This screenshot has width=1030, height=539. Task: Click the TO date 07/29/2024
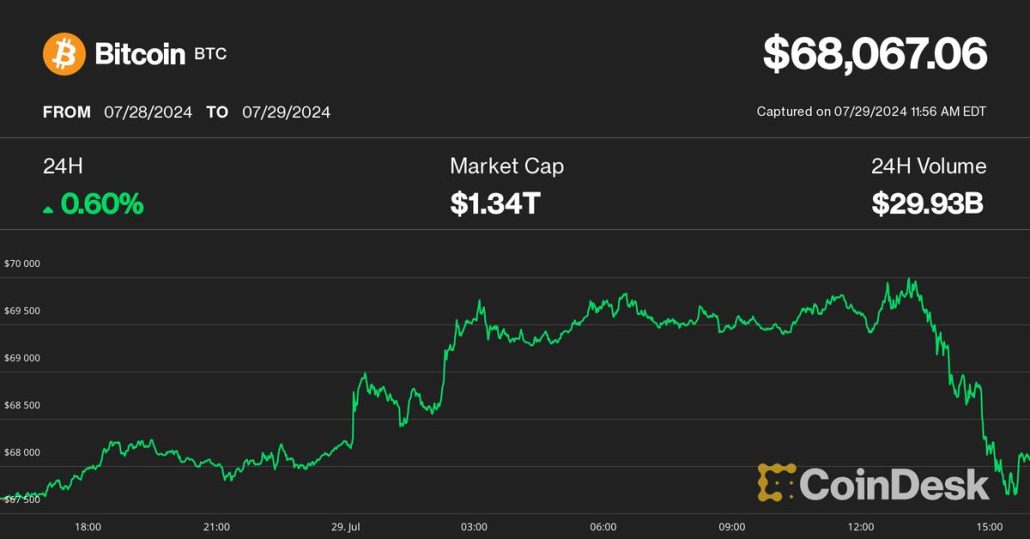click(x=286, y=112)
